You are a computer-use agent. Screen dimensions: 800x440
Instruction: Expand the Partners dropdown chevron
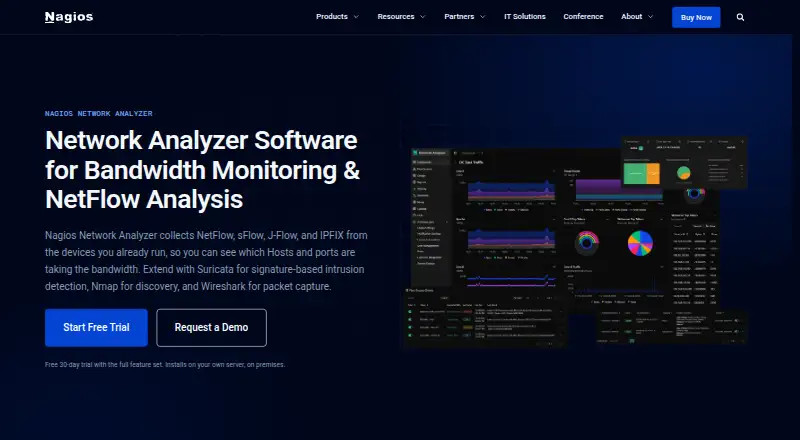[x=483, y=17]
